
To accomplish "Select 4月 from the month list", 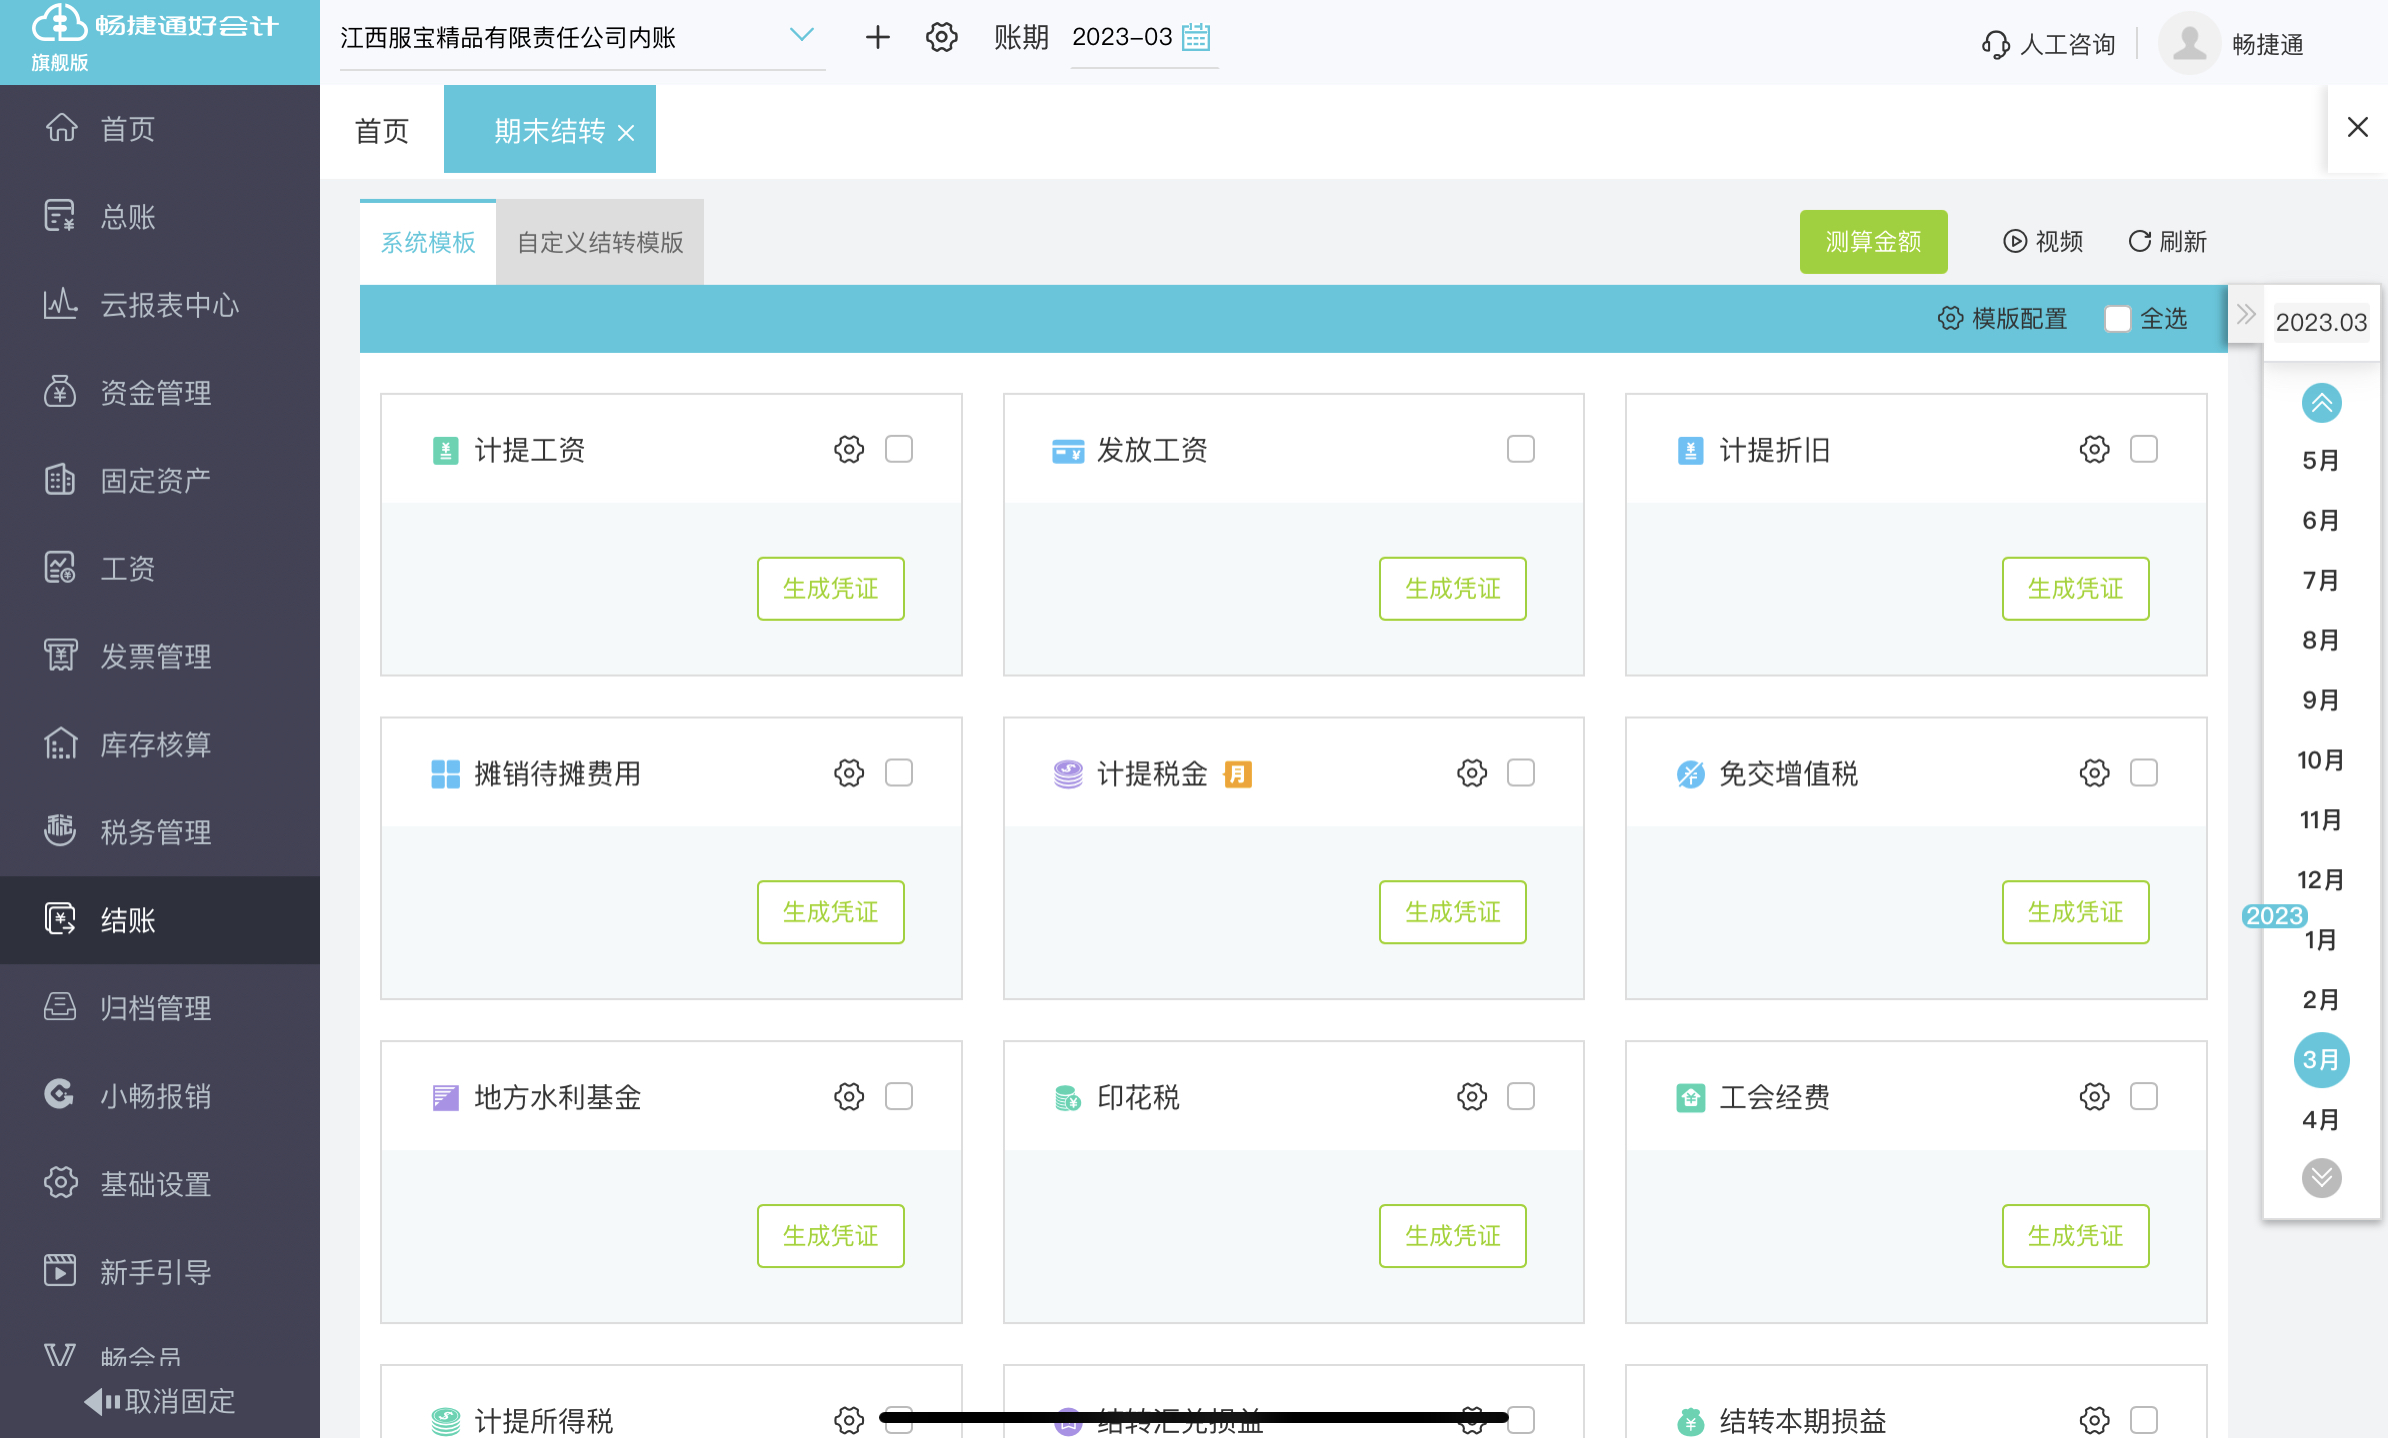I will (x=2318, y=1119).
